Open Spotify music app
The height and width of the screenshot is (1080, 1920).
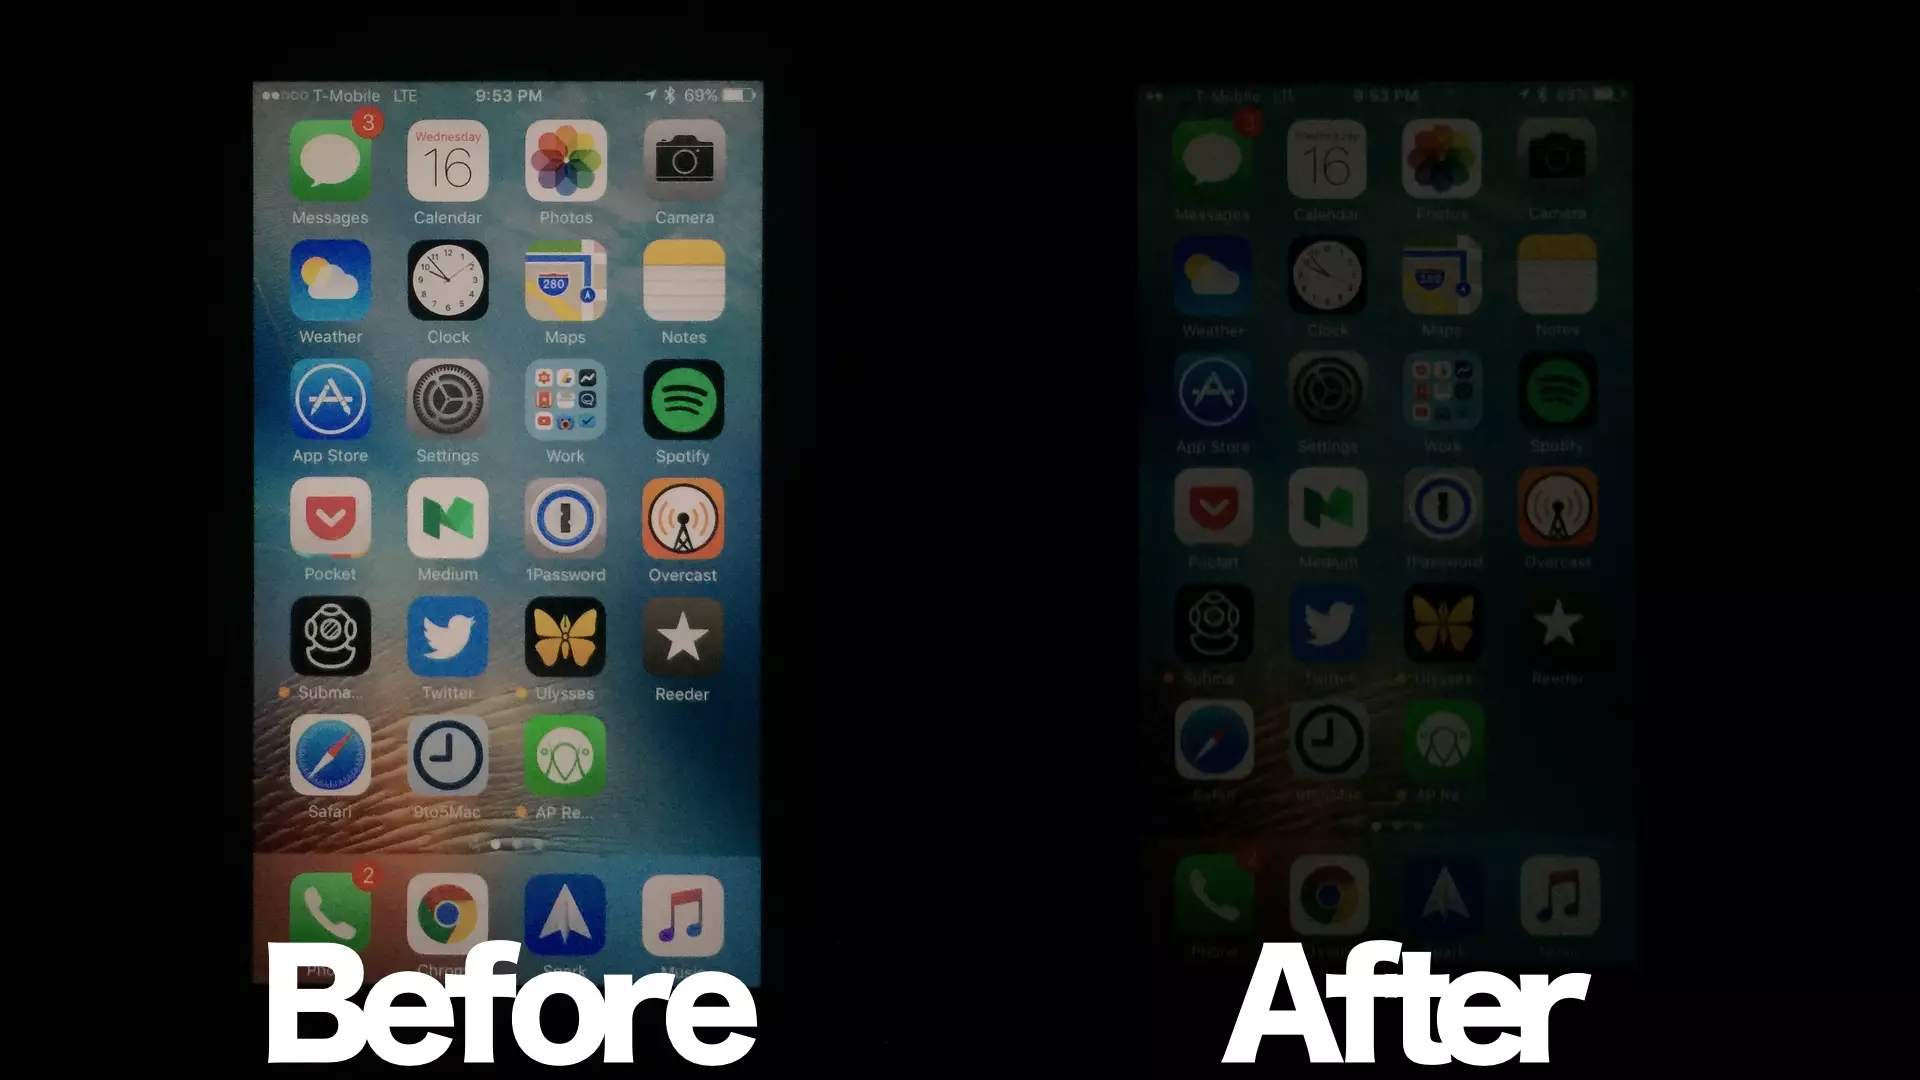(x=683, y=401)
